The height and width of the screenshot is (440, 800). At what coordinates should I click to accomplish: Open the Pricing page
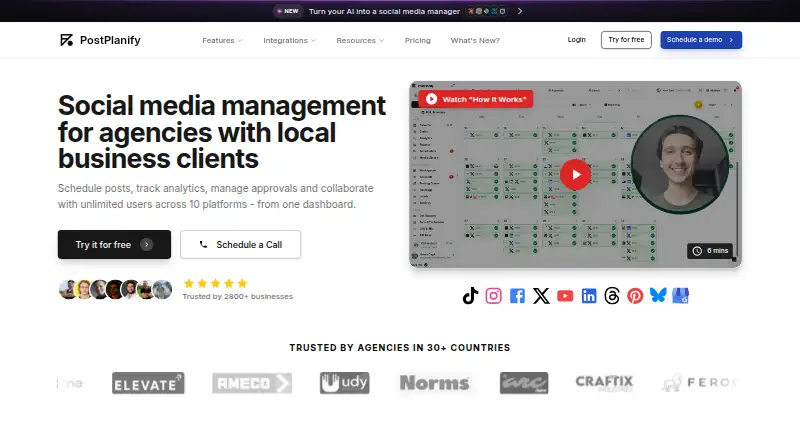(x=417, y=40)
